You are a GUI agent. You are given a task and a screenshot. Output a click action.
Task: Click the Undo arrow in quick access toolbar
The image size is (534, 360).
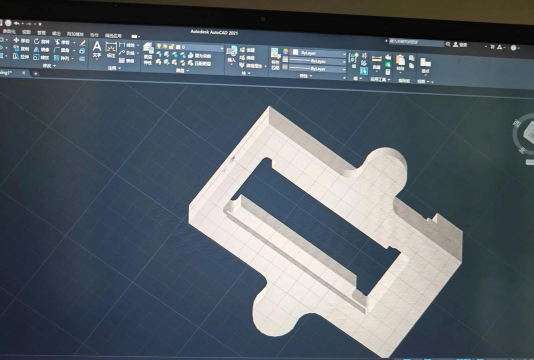coord(16,24)
